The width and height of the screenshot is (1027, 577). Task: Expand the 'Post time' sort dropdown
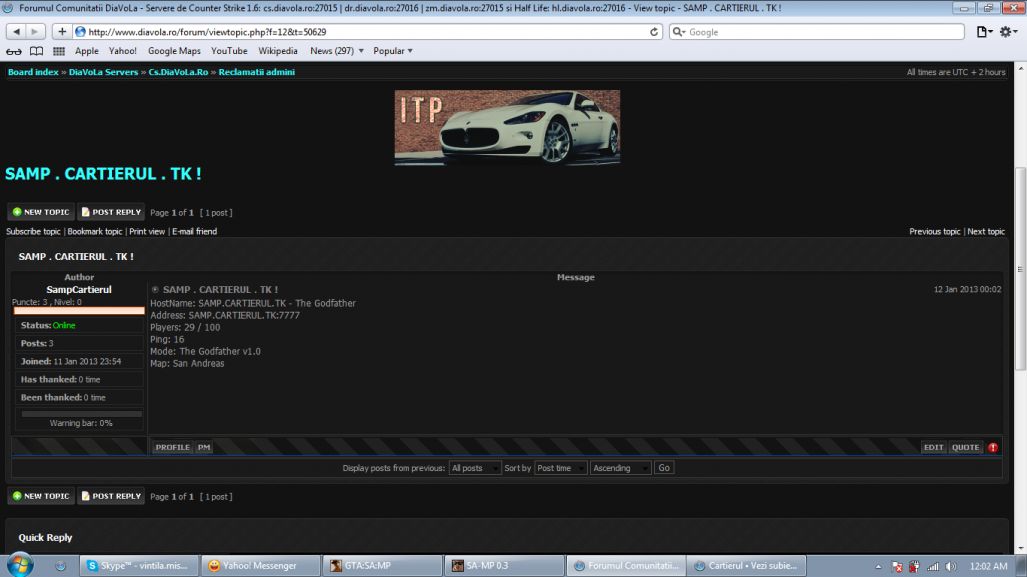(x=560, y=468)
